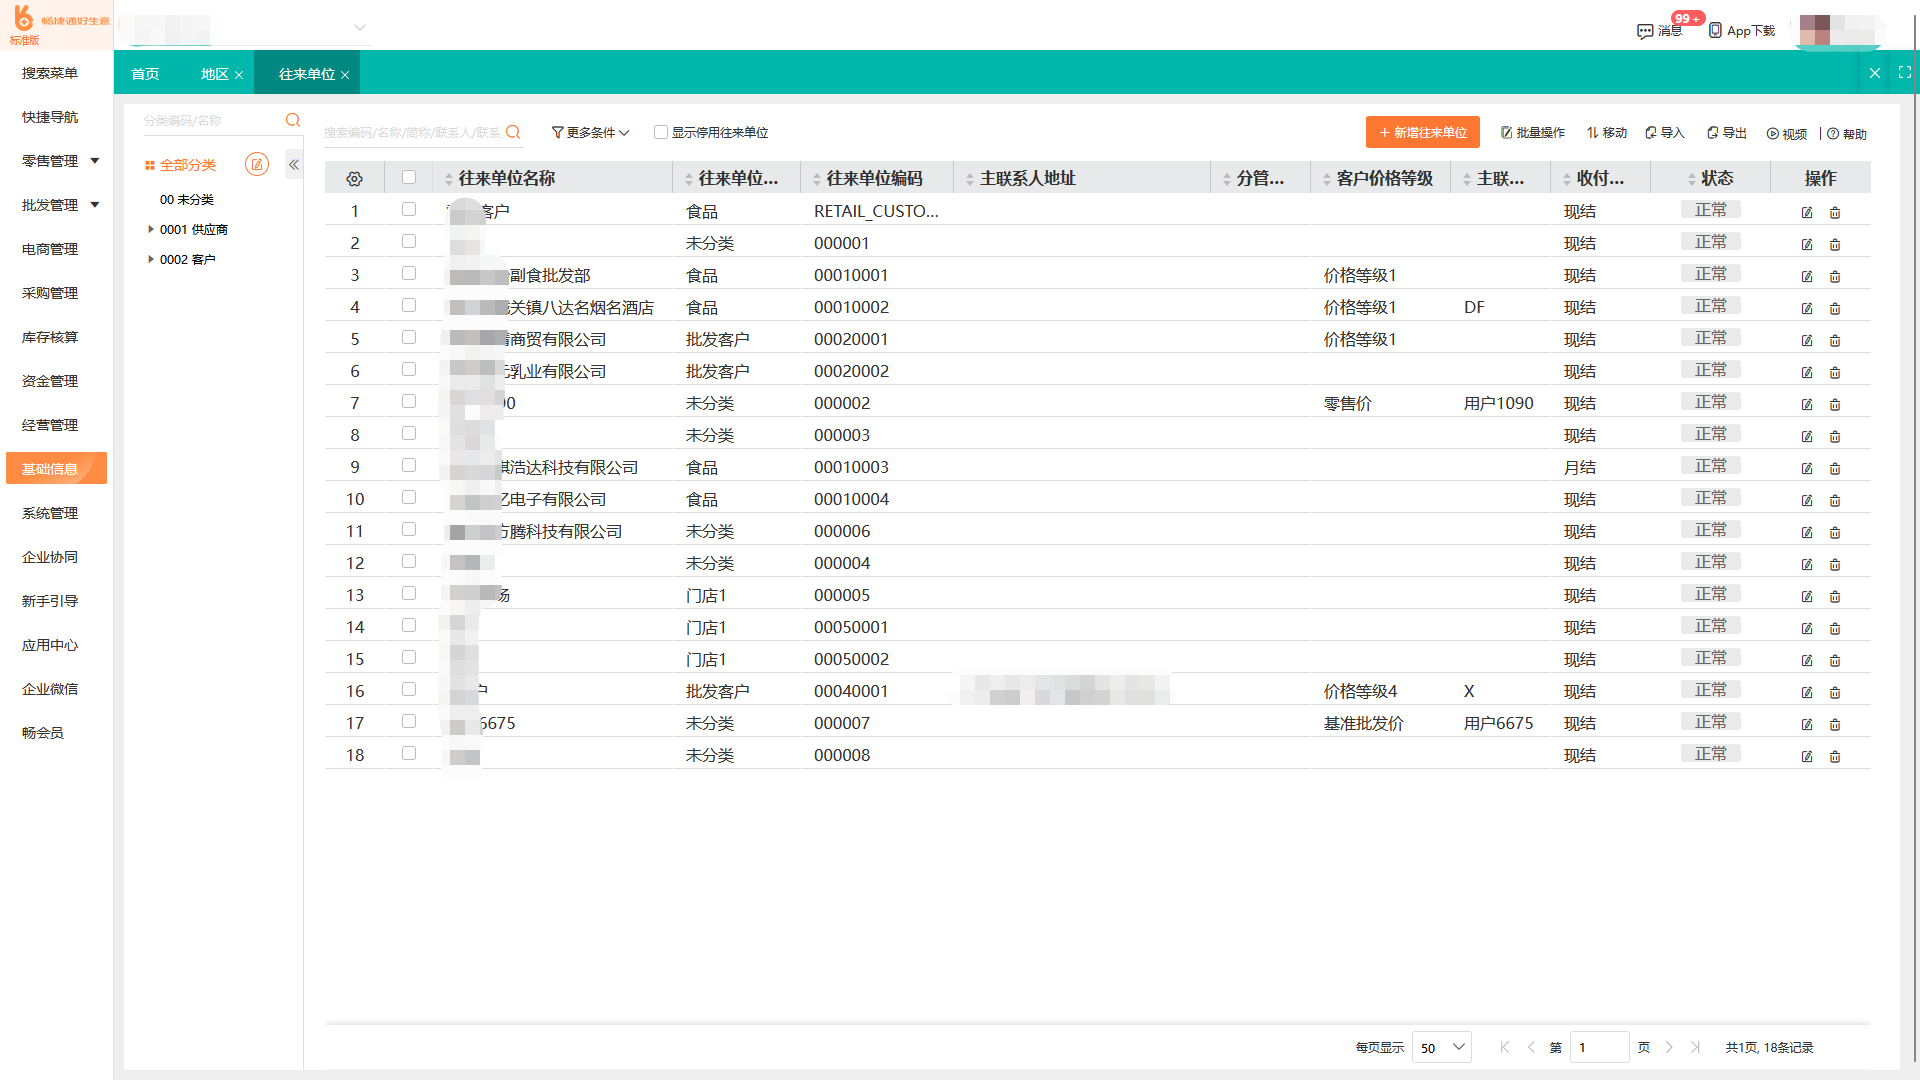Click delete icon for row 5
Screen dimensions: 1920x1080
coord(1834,339)
